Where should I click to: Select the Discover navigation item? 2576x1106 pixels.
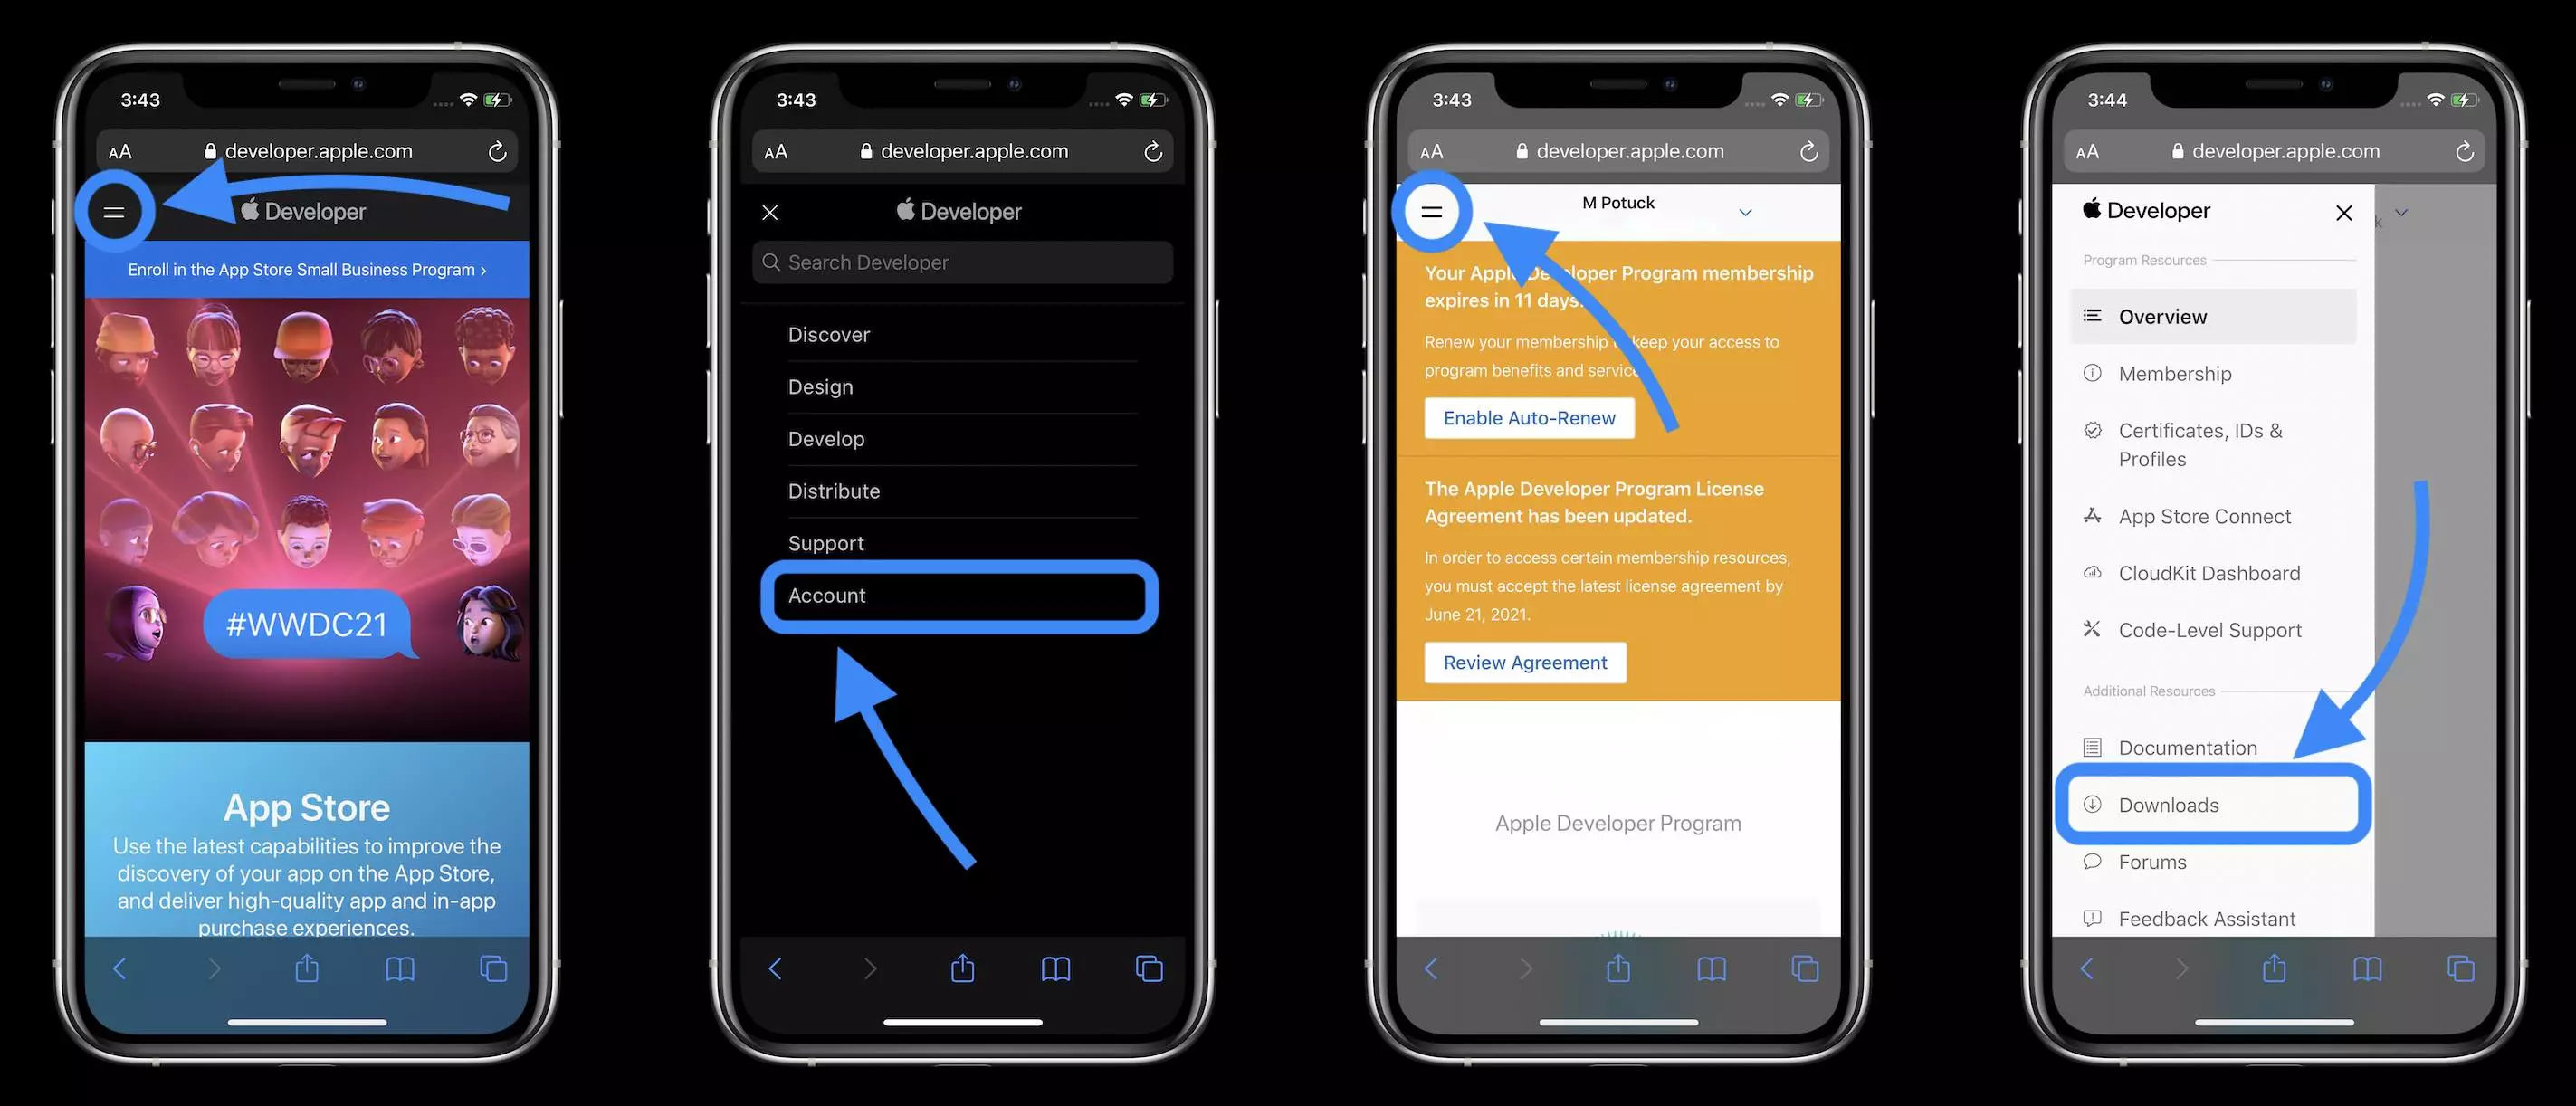tap(828, 334)
